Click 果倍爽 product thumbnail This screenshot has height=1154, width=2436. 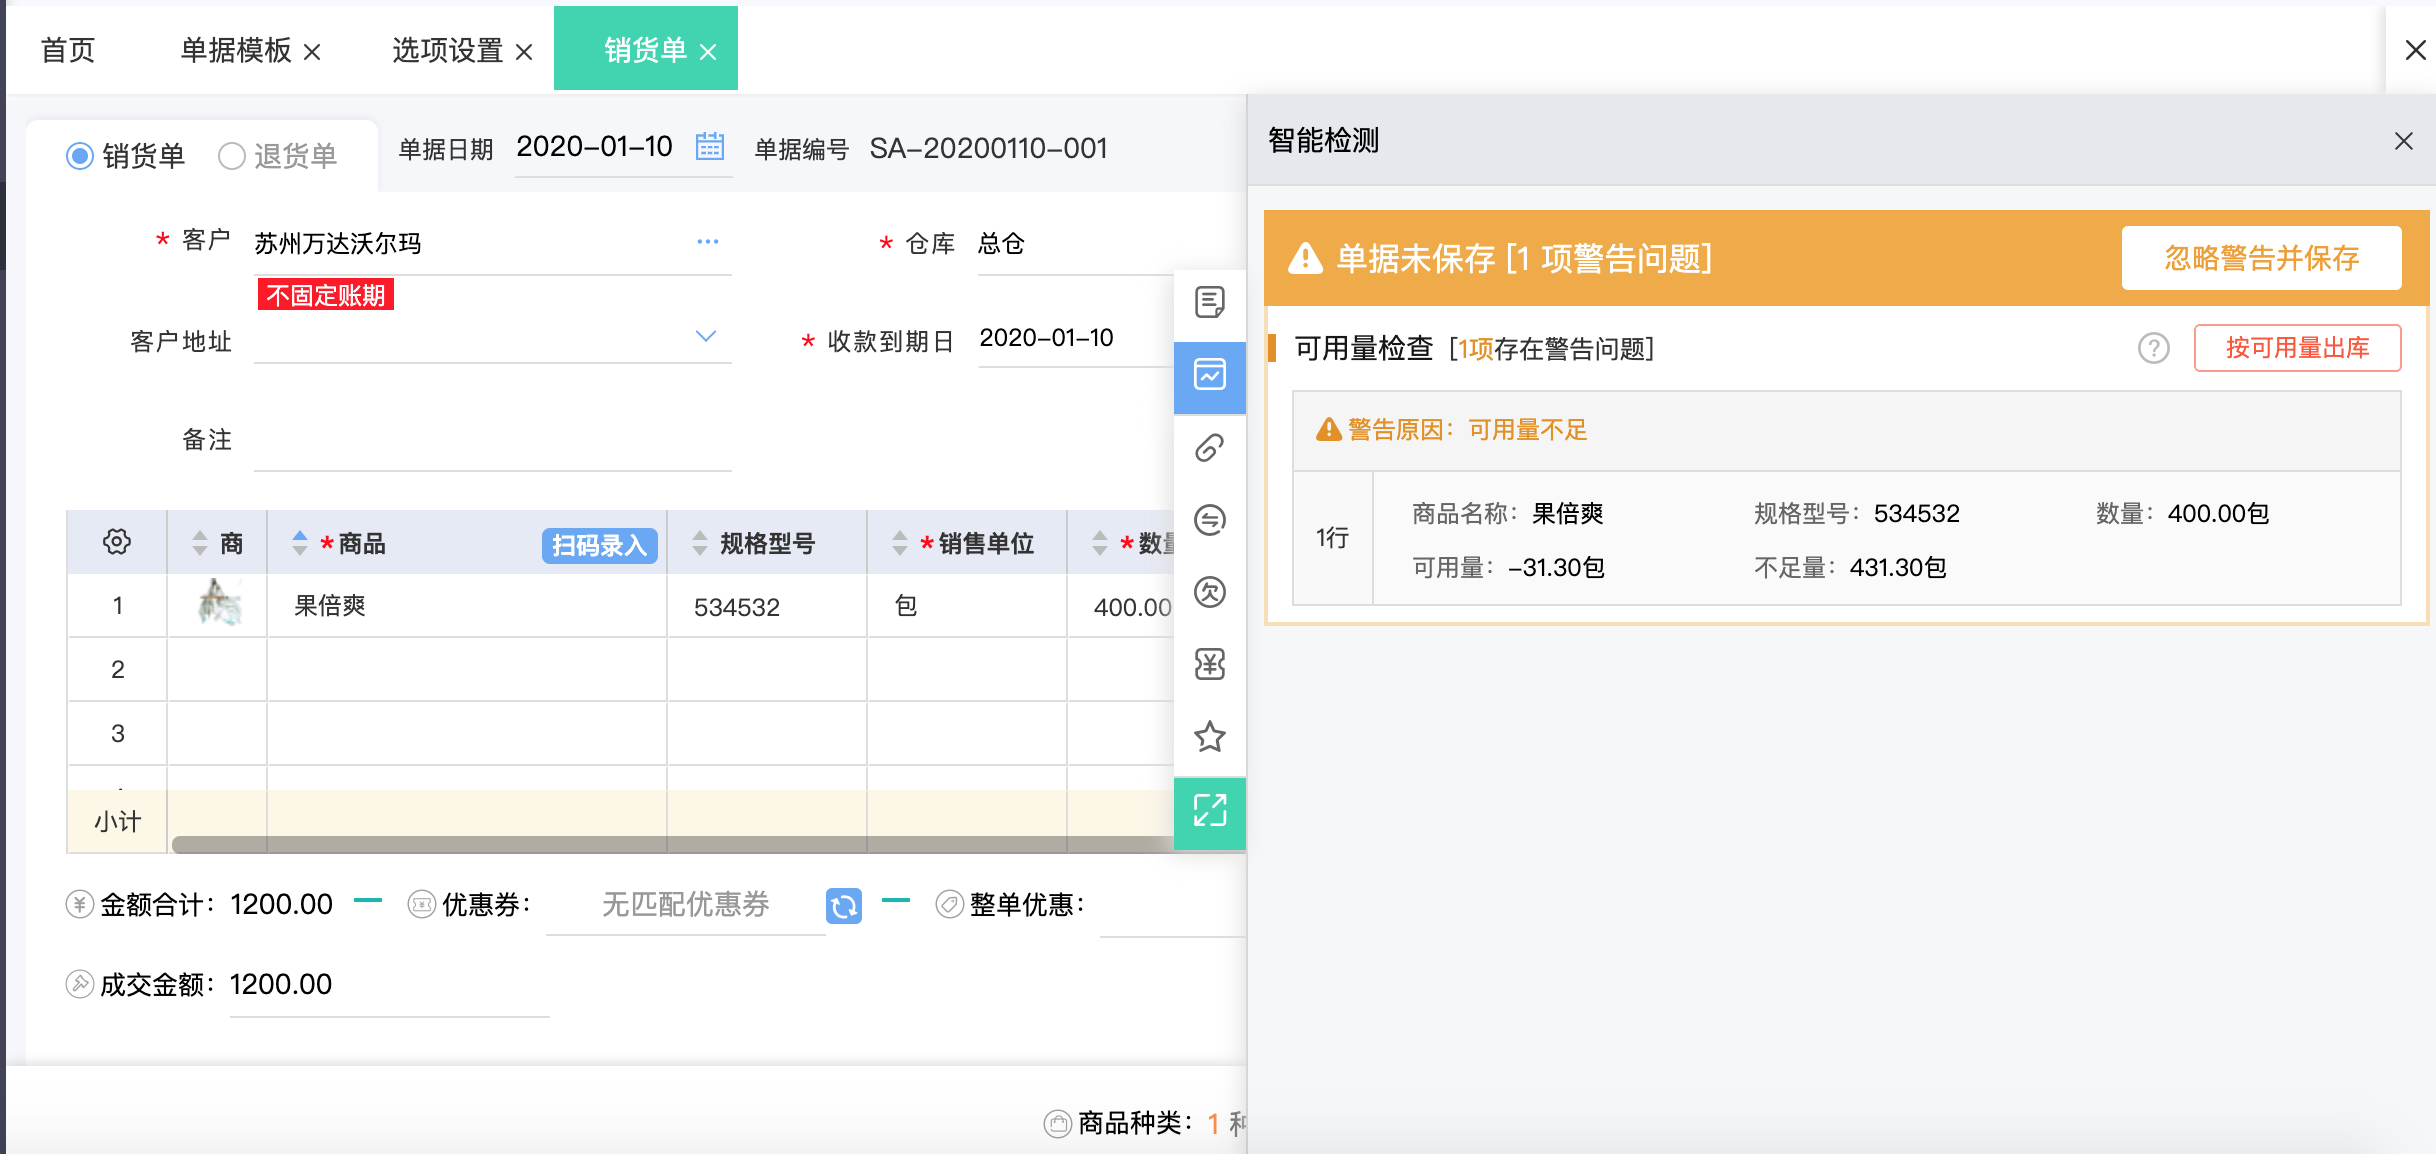[218, 606]
